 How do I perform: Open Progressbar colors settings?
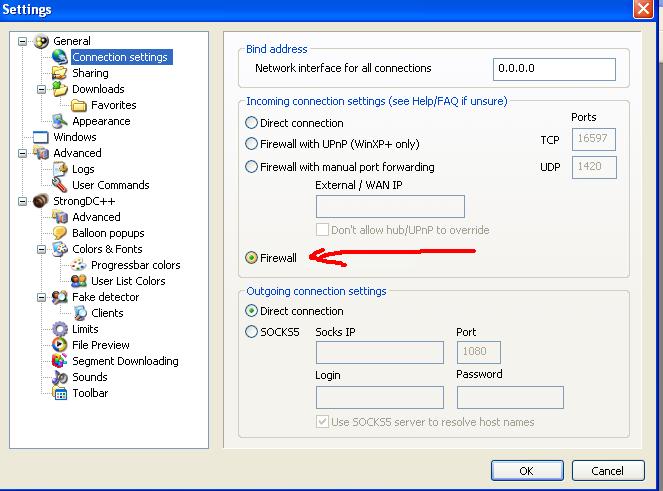click(x=135, y=265)
